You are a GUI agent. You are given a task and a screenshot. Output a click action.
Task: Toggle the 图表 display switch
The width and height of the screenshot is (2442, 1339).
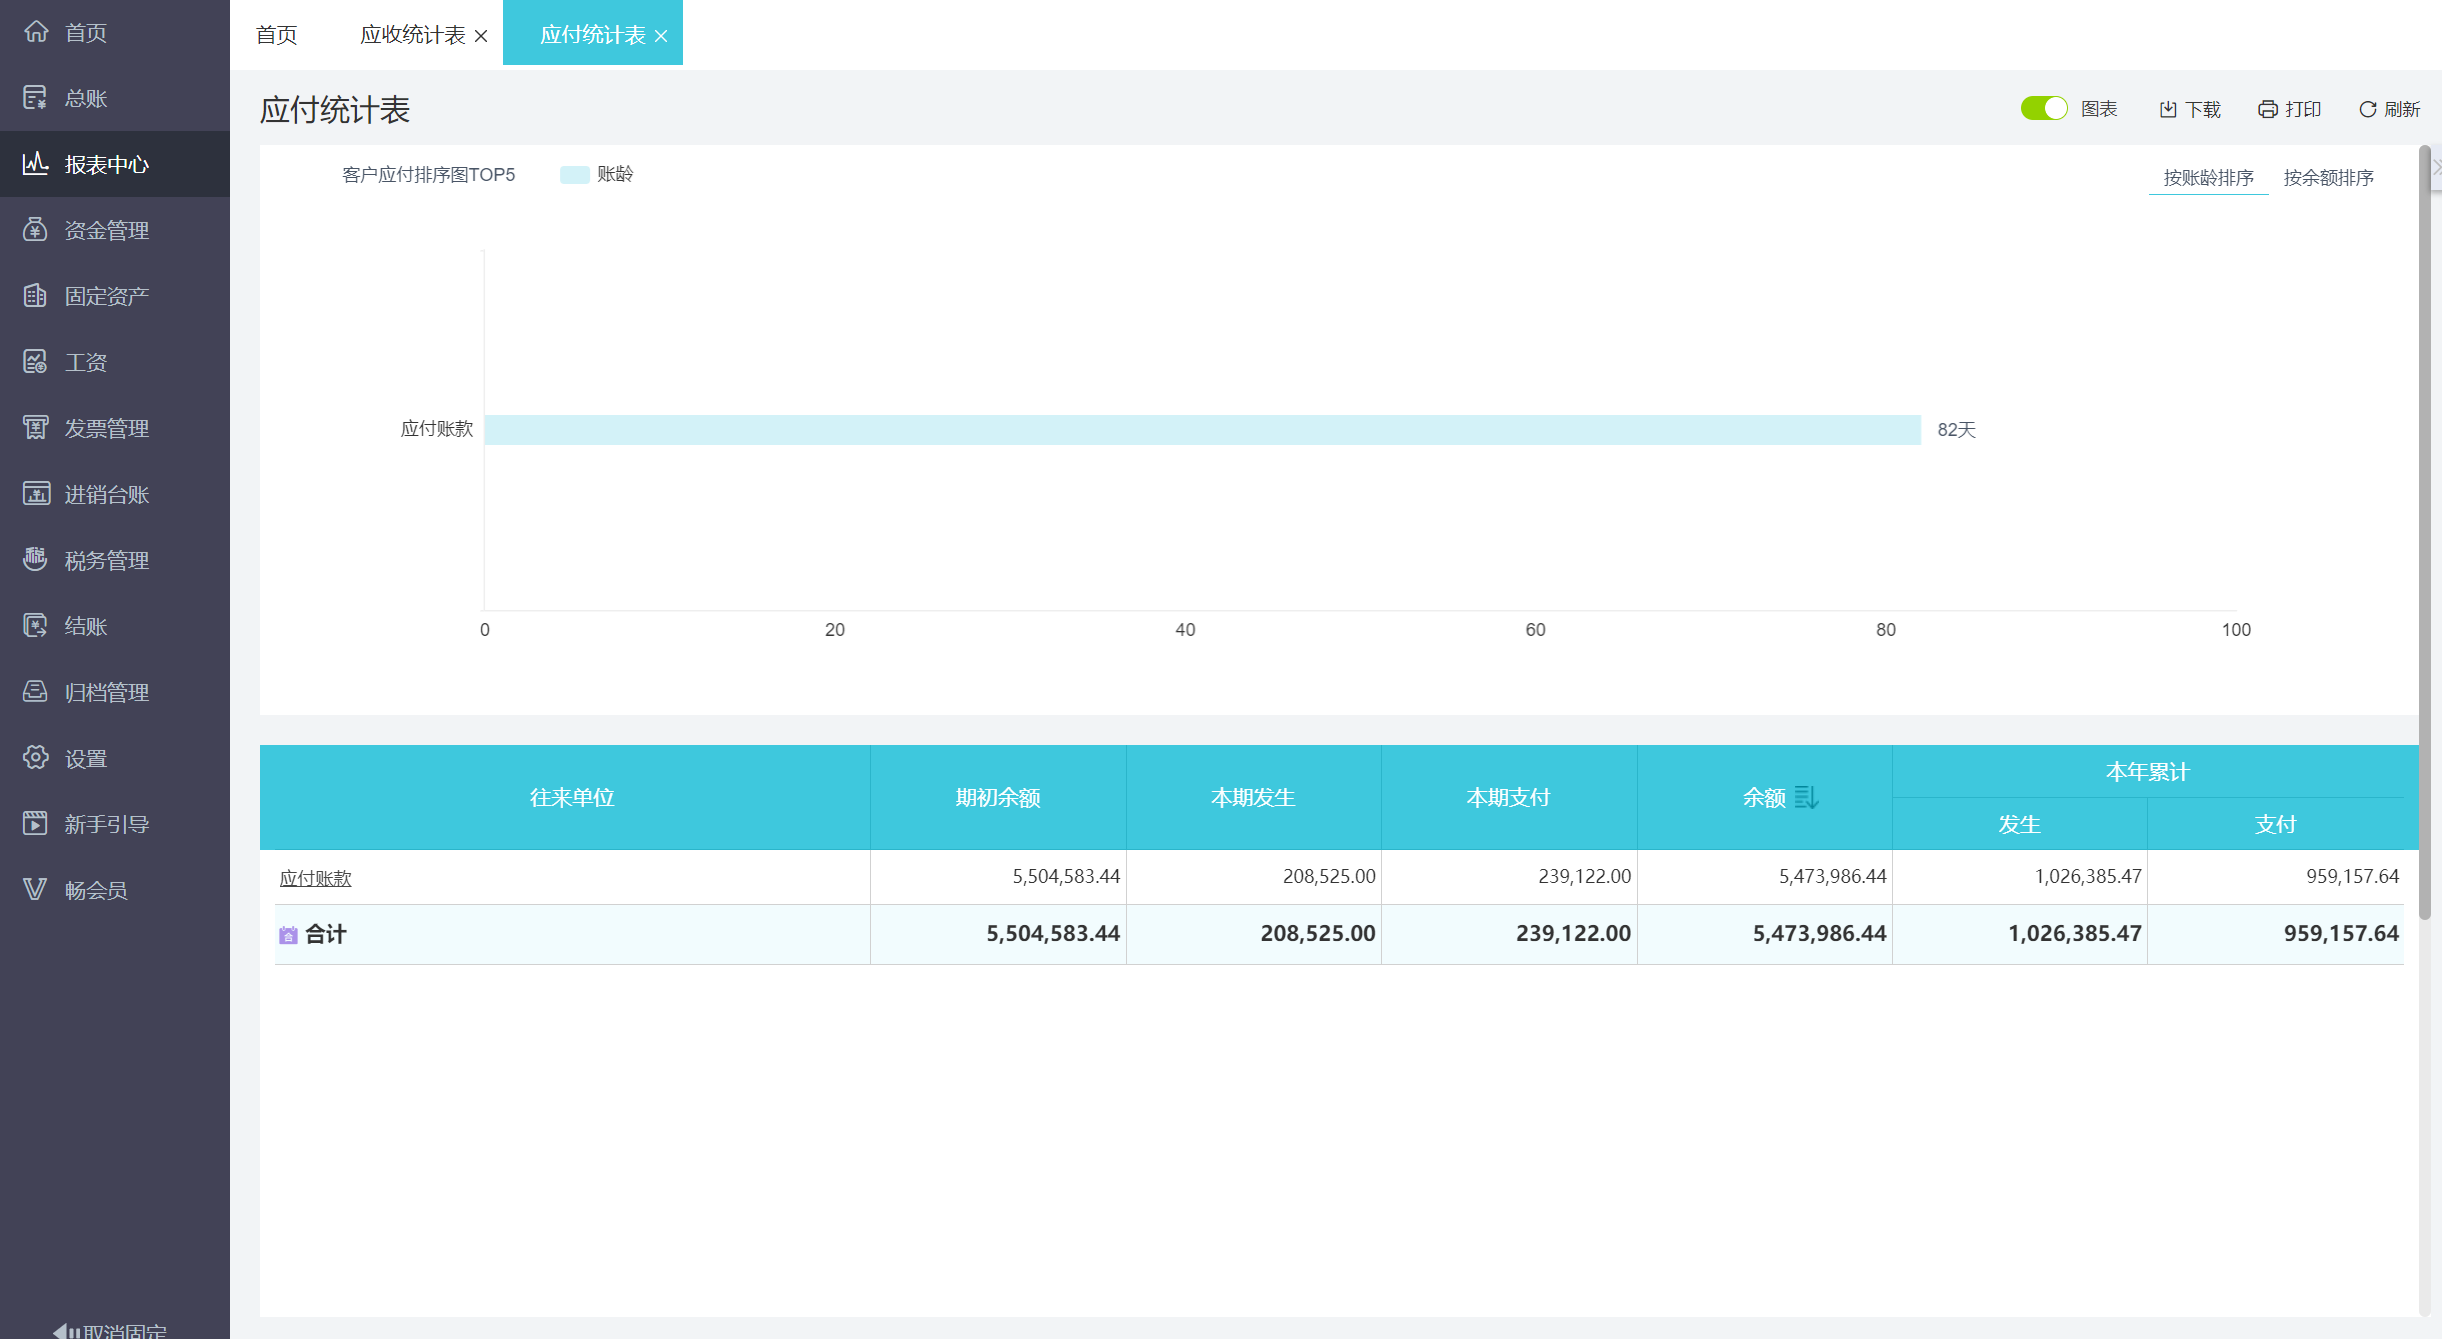(x=2040, y=109)
